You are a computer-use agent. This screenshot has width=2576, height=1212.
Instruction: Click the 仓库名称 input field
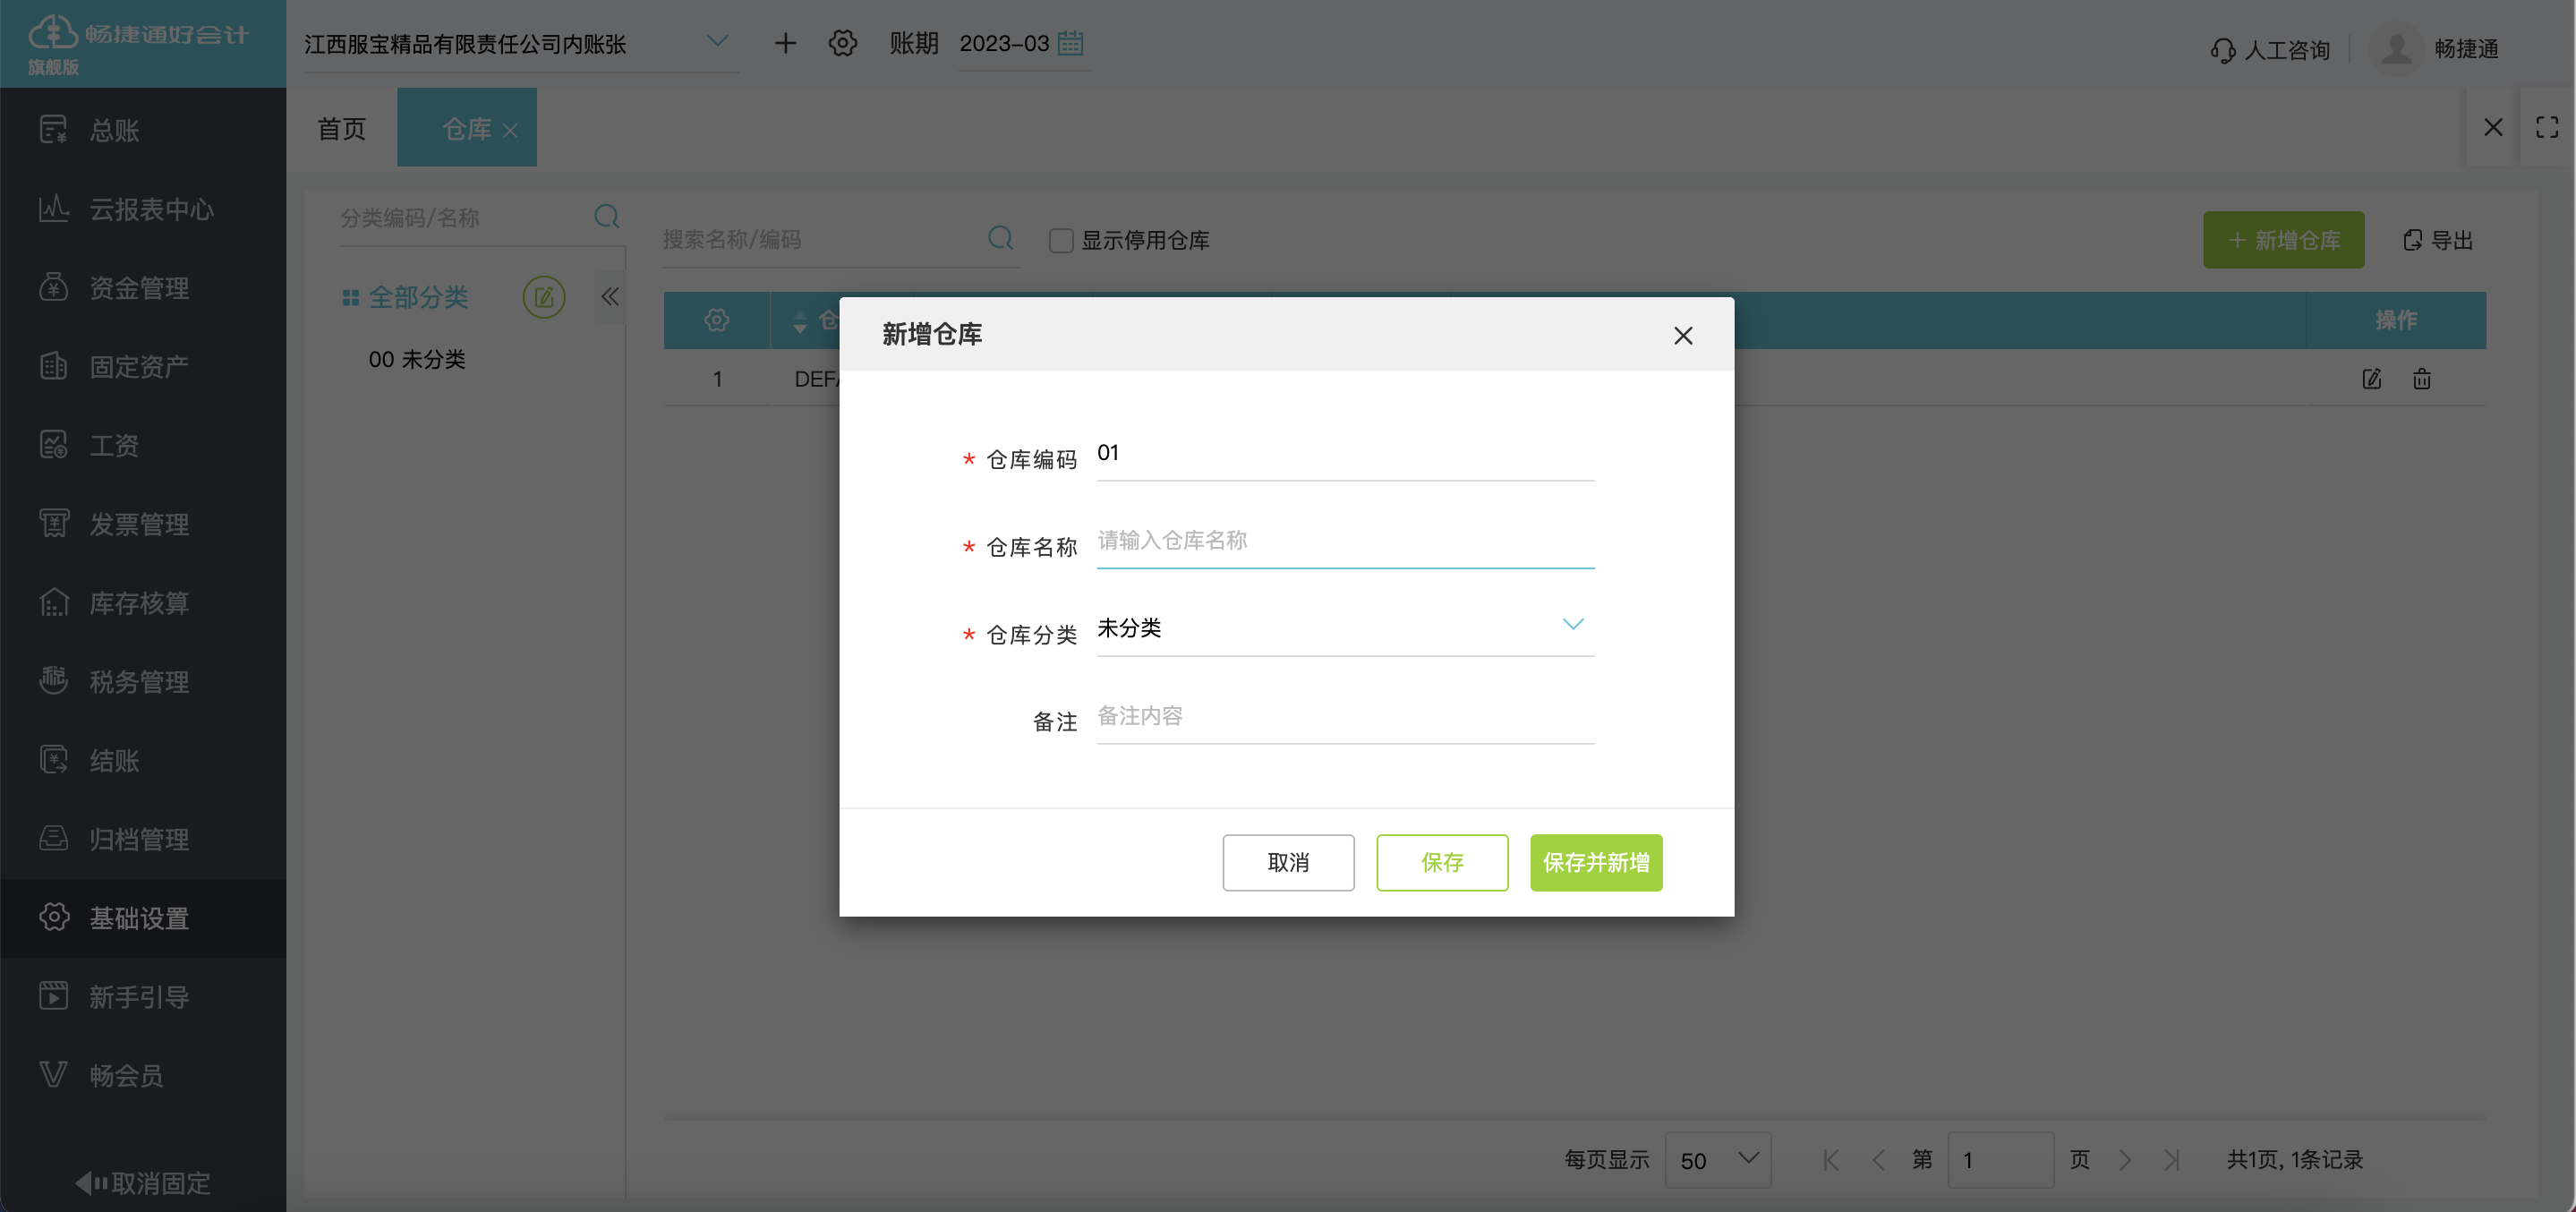1343,541
